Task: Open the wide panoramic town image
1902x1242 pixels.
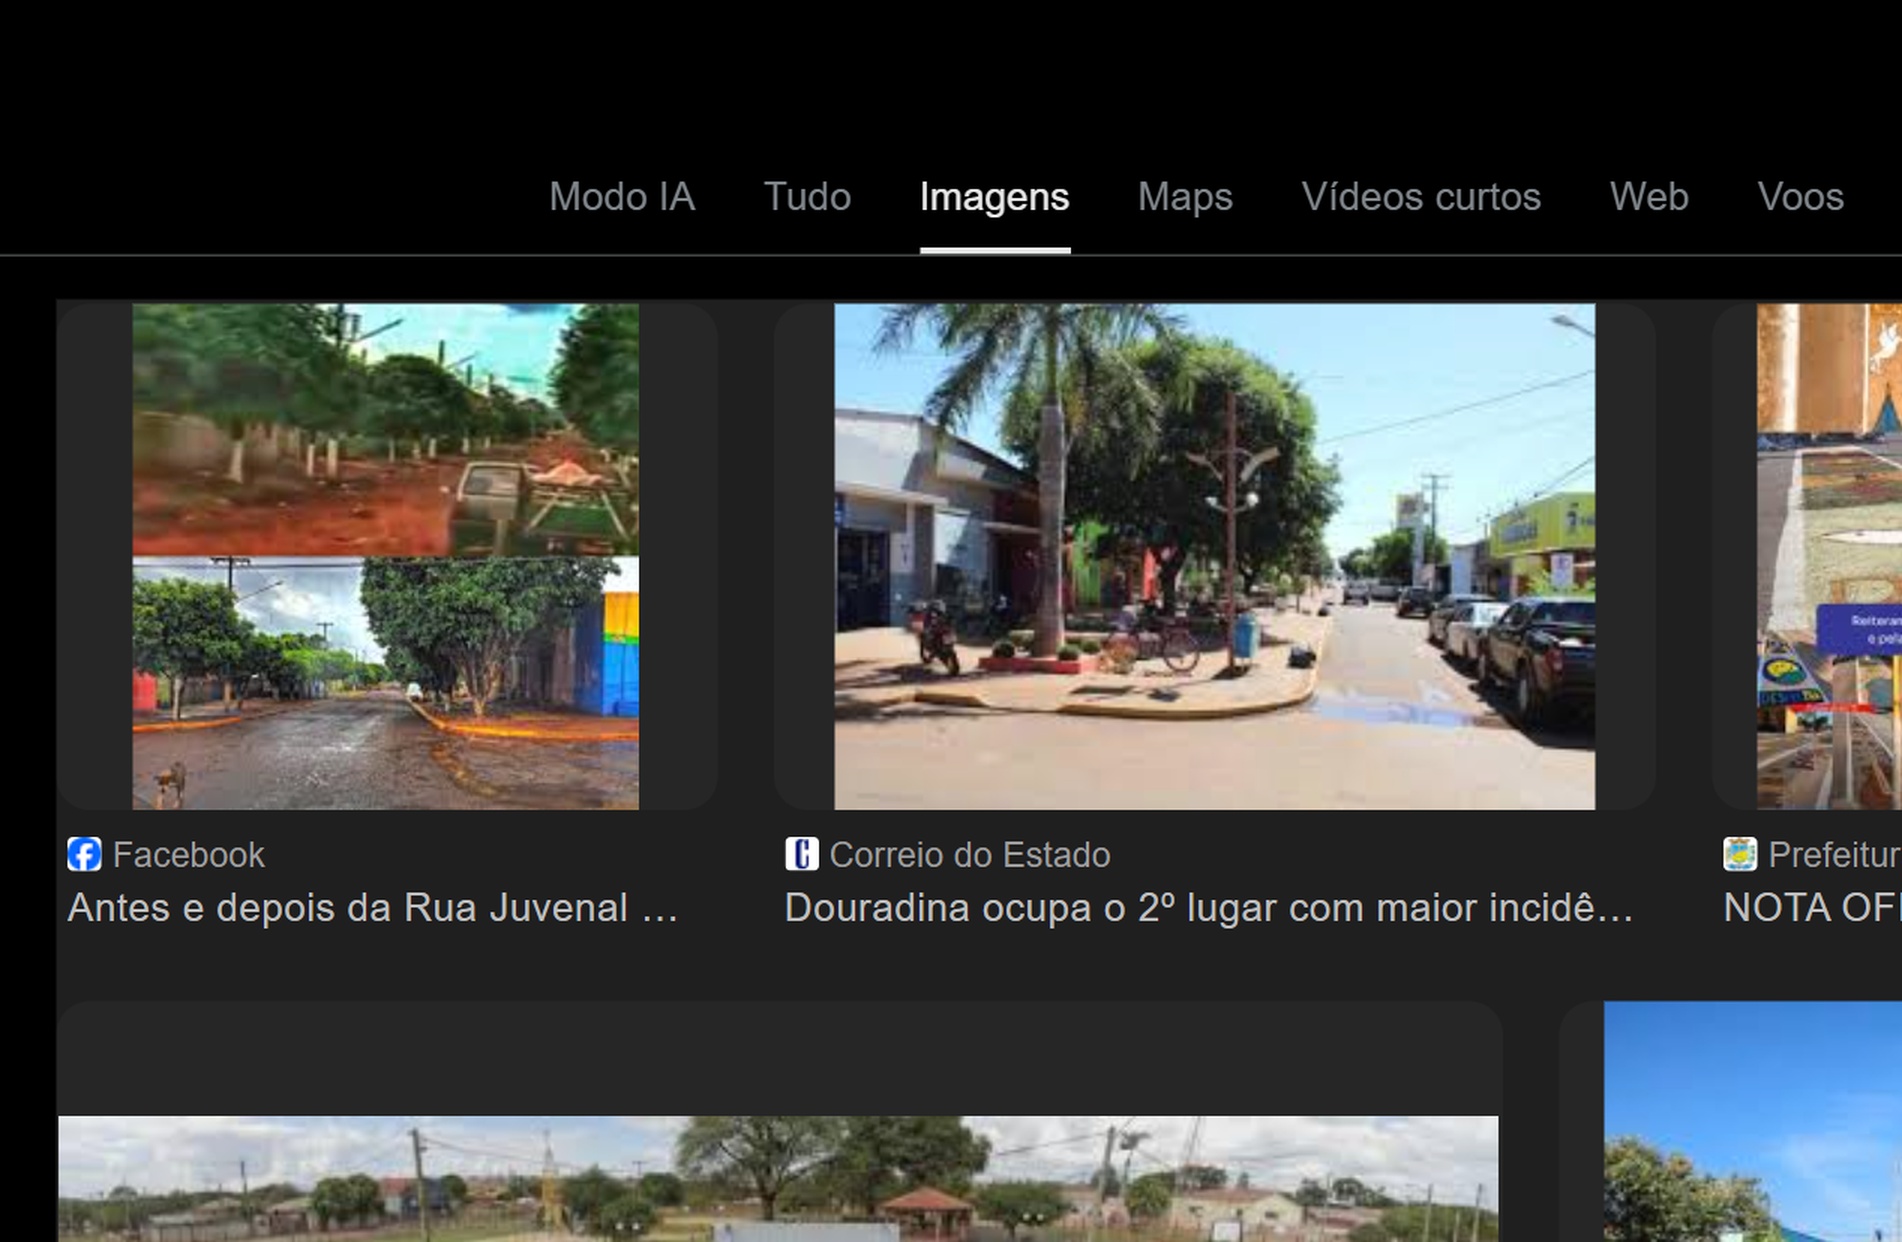Action: pyautogui.click(x=778, y=1178)
